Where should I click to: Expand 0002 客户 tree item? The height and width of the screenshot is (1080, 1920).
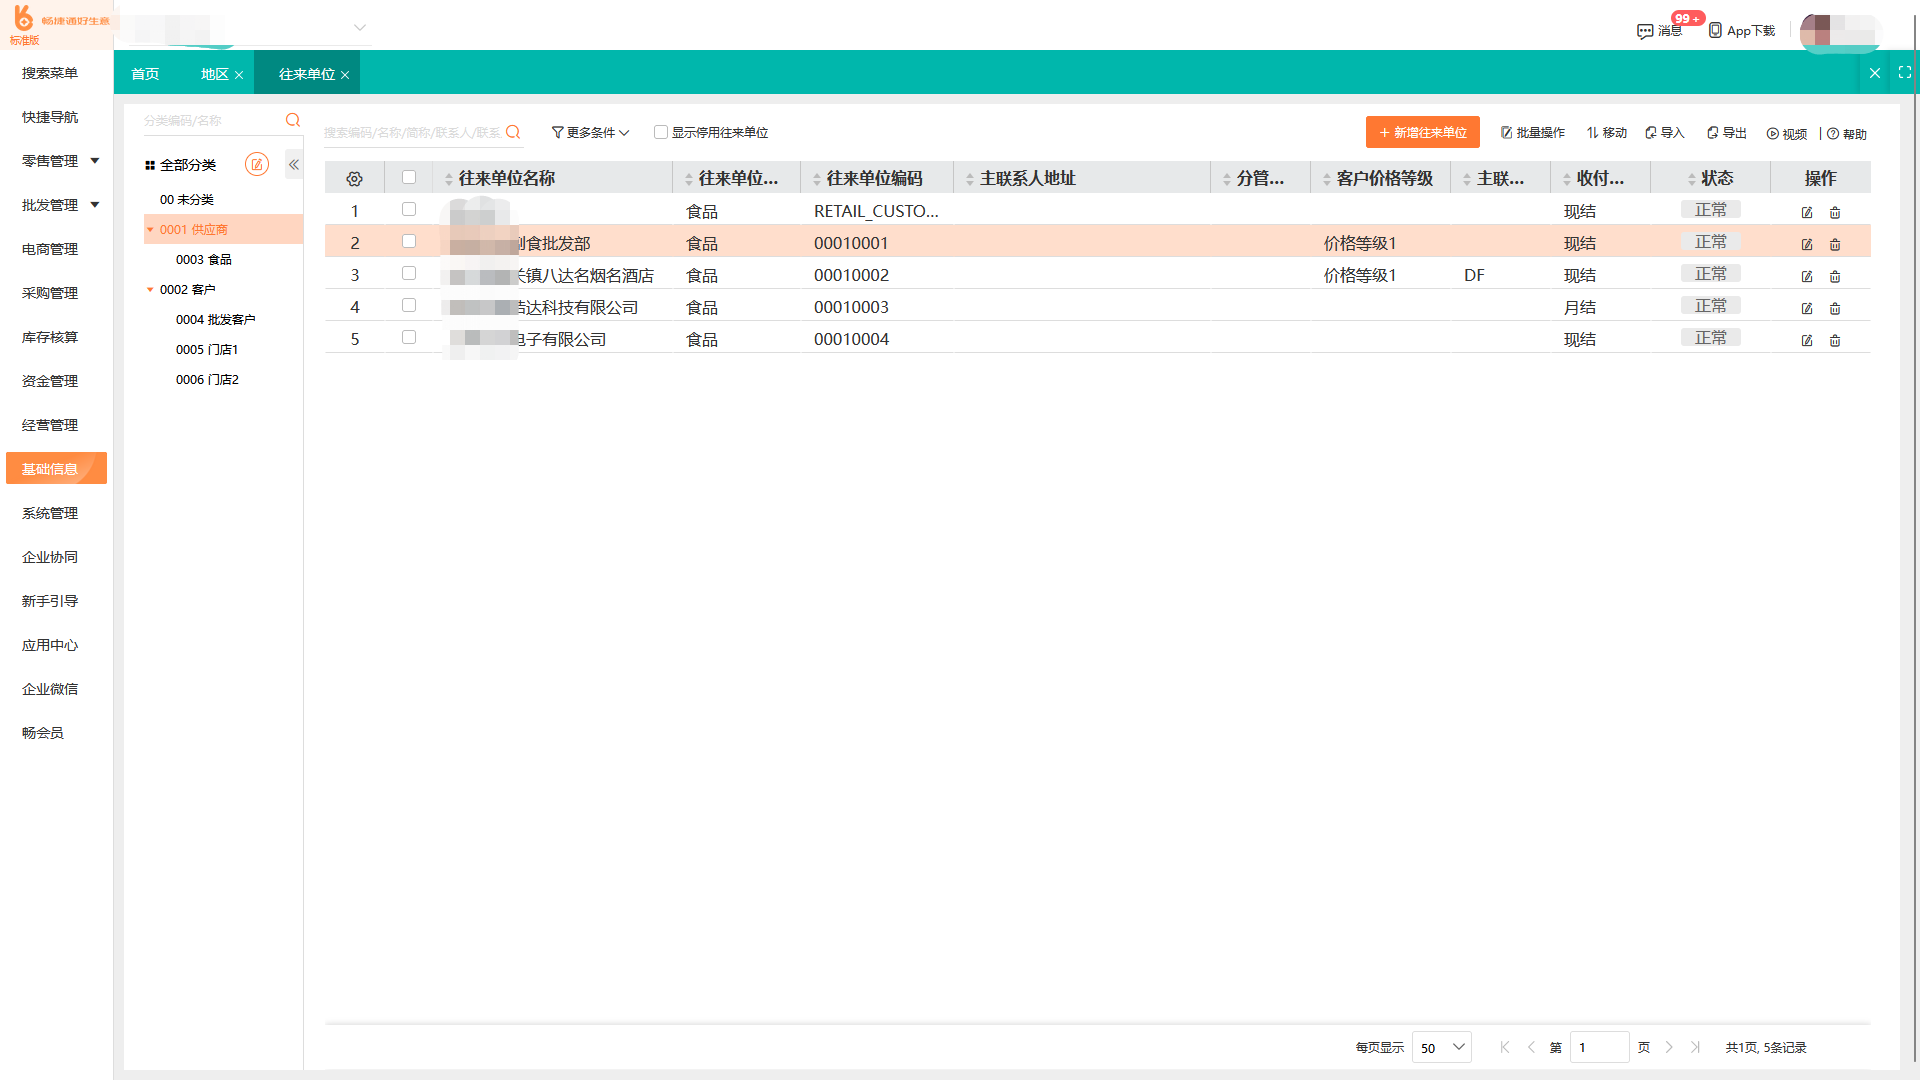click(x=149, y=289)
